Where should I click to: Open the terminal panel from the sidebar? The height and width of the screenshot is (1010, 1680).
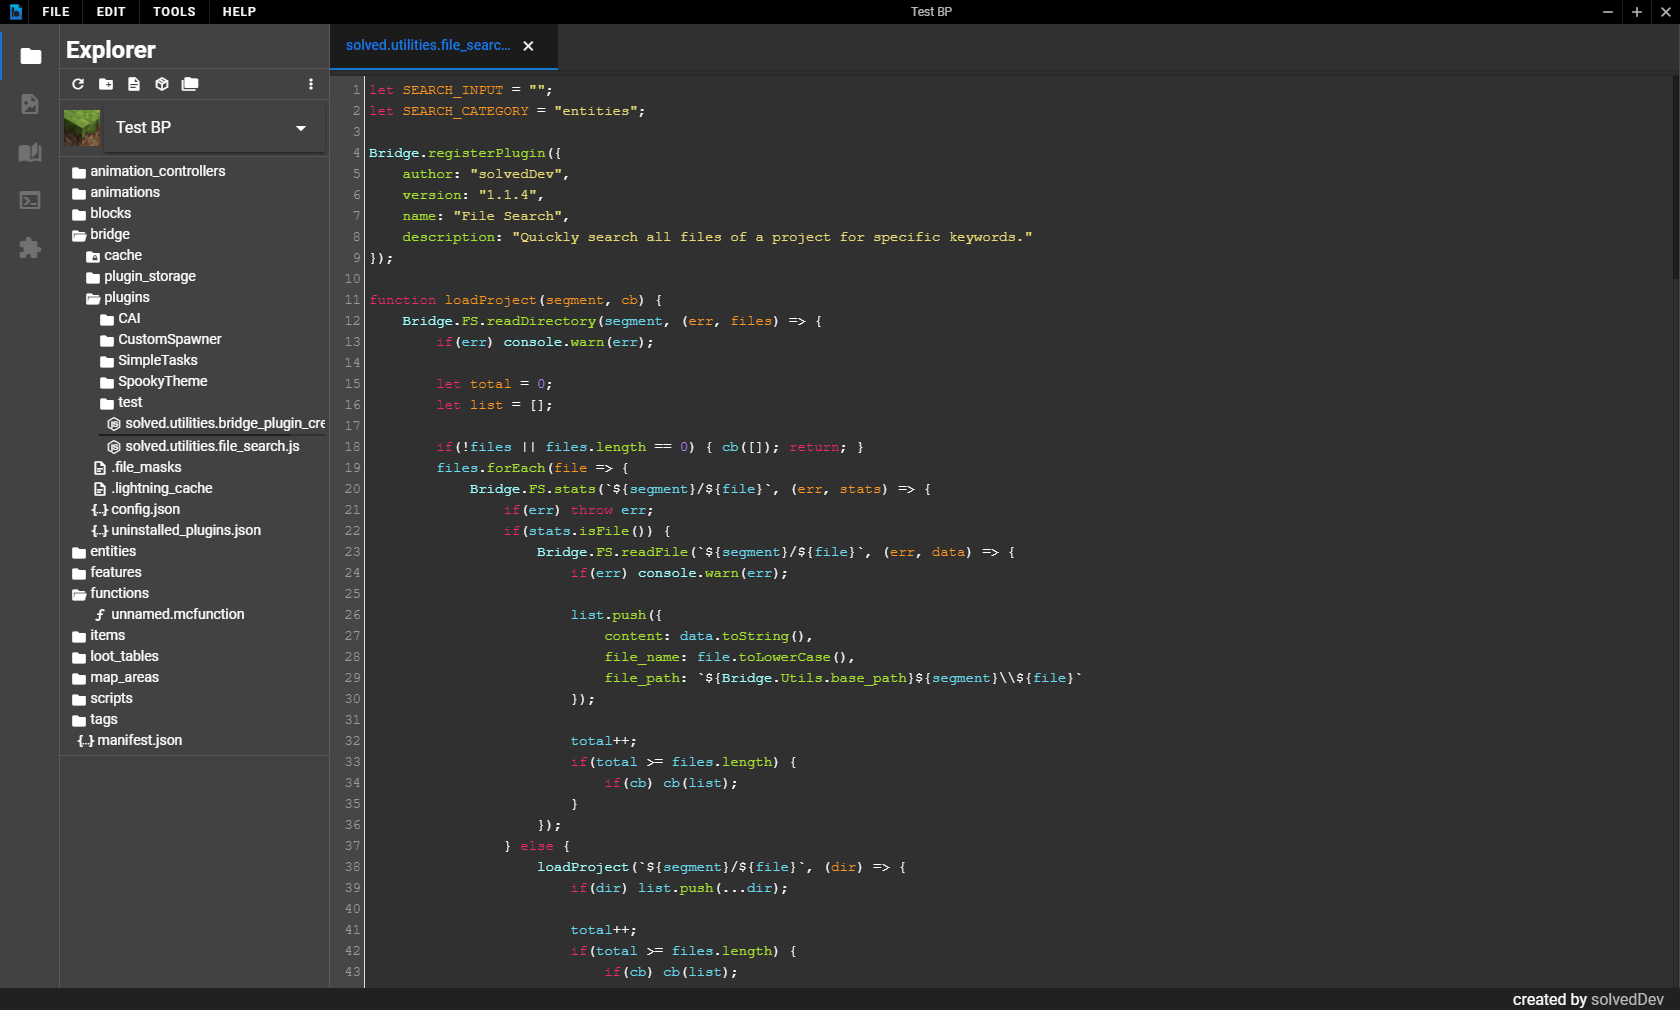point(30,200)
